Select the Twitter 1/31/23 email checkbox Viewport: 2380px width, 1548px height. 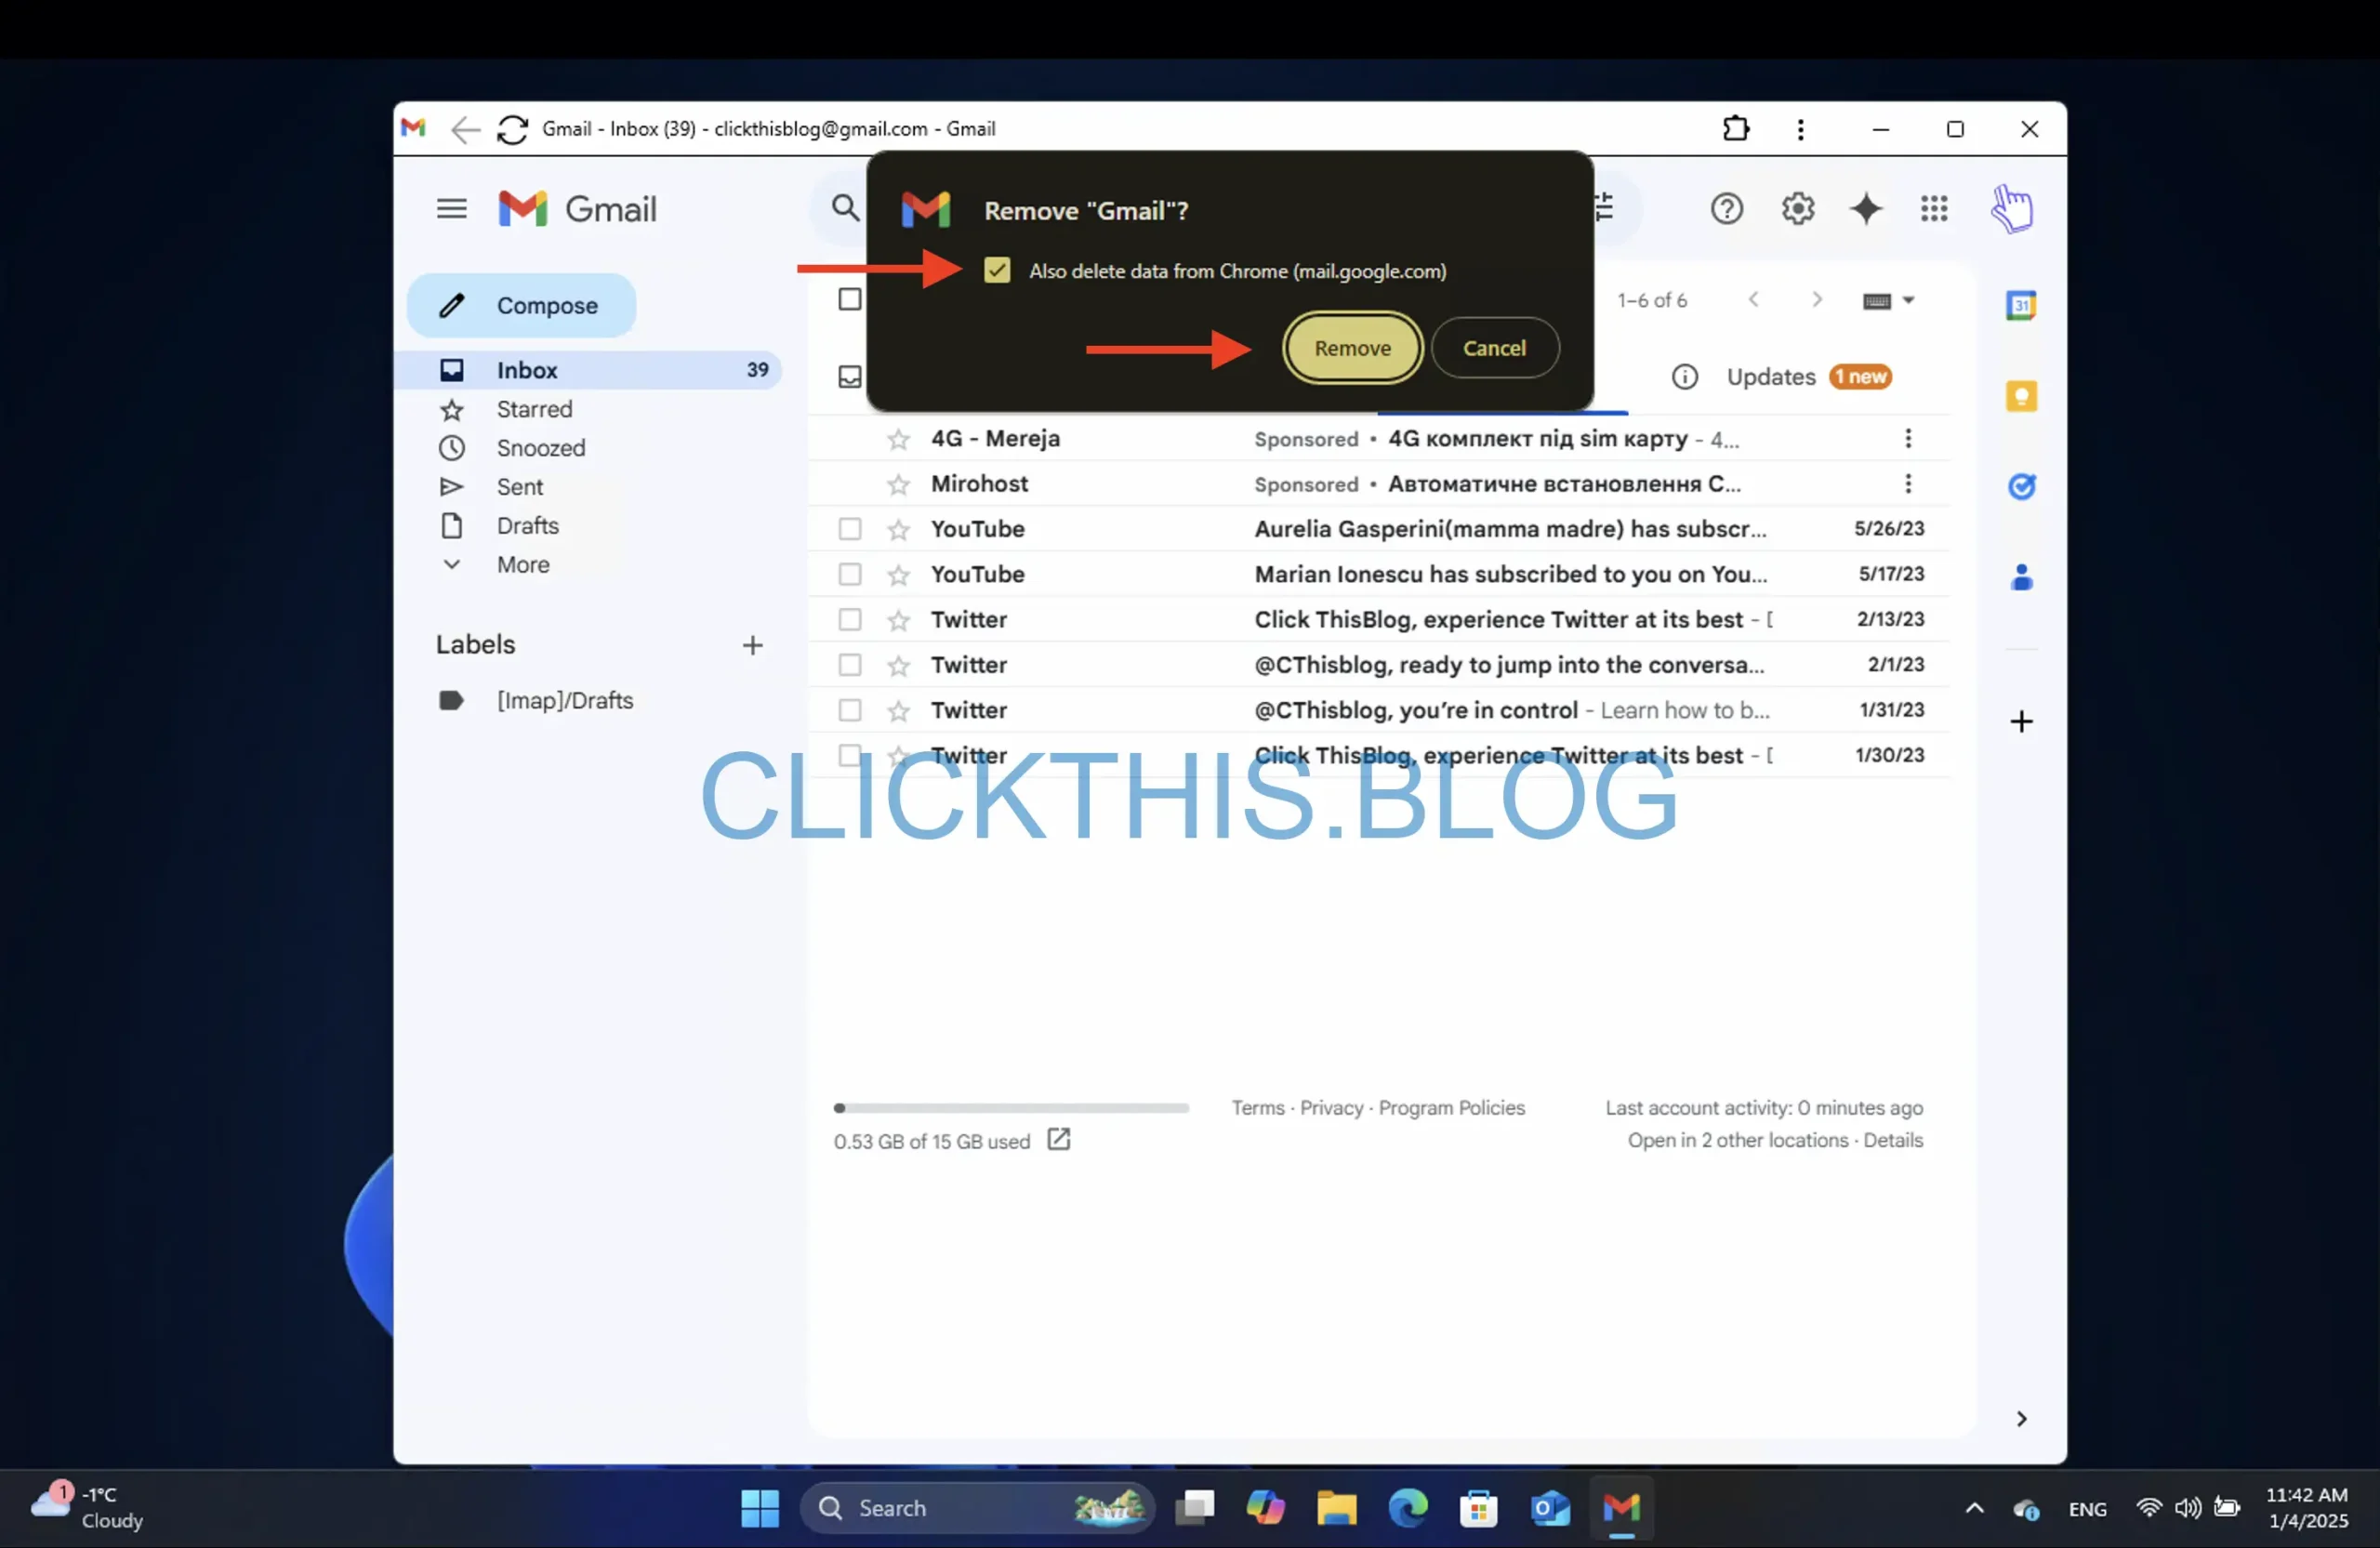(x=849, y=710)
